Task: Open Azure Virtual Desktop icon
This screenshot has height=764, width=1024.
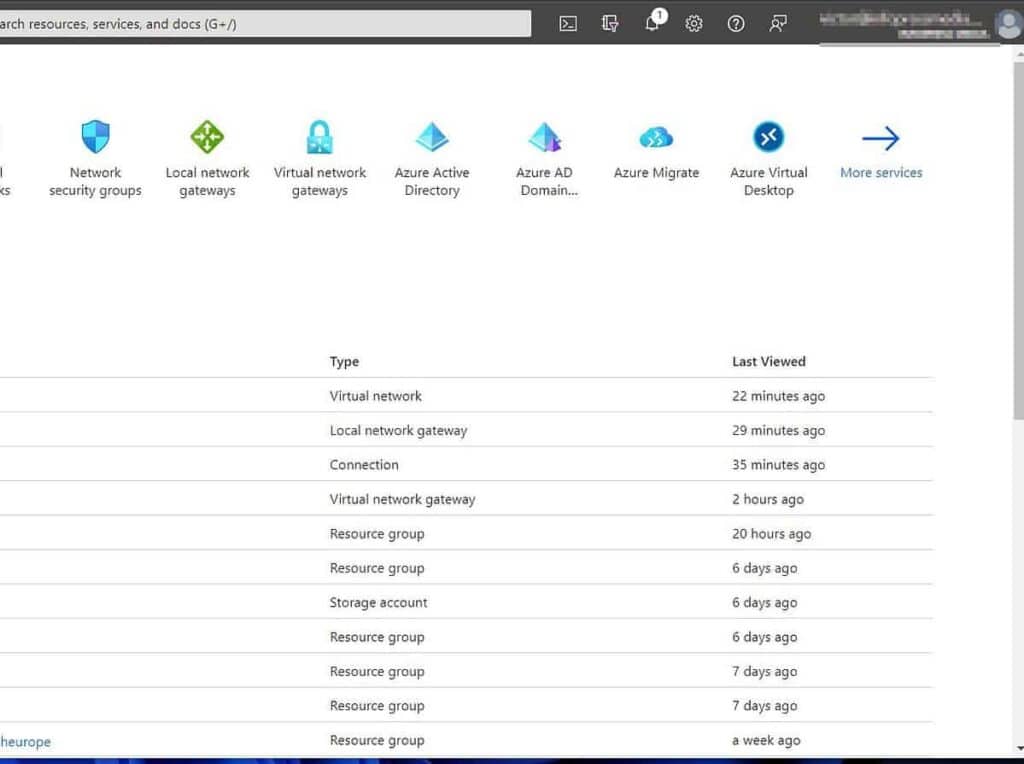Action: point(769,137)
